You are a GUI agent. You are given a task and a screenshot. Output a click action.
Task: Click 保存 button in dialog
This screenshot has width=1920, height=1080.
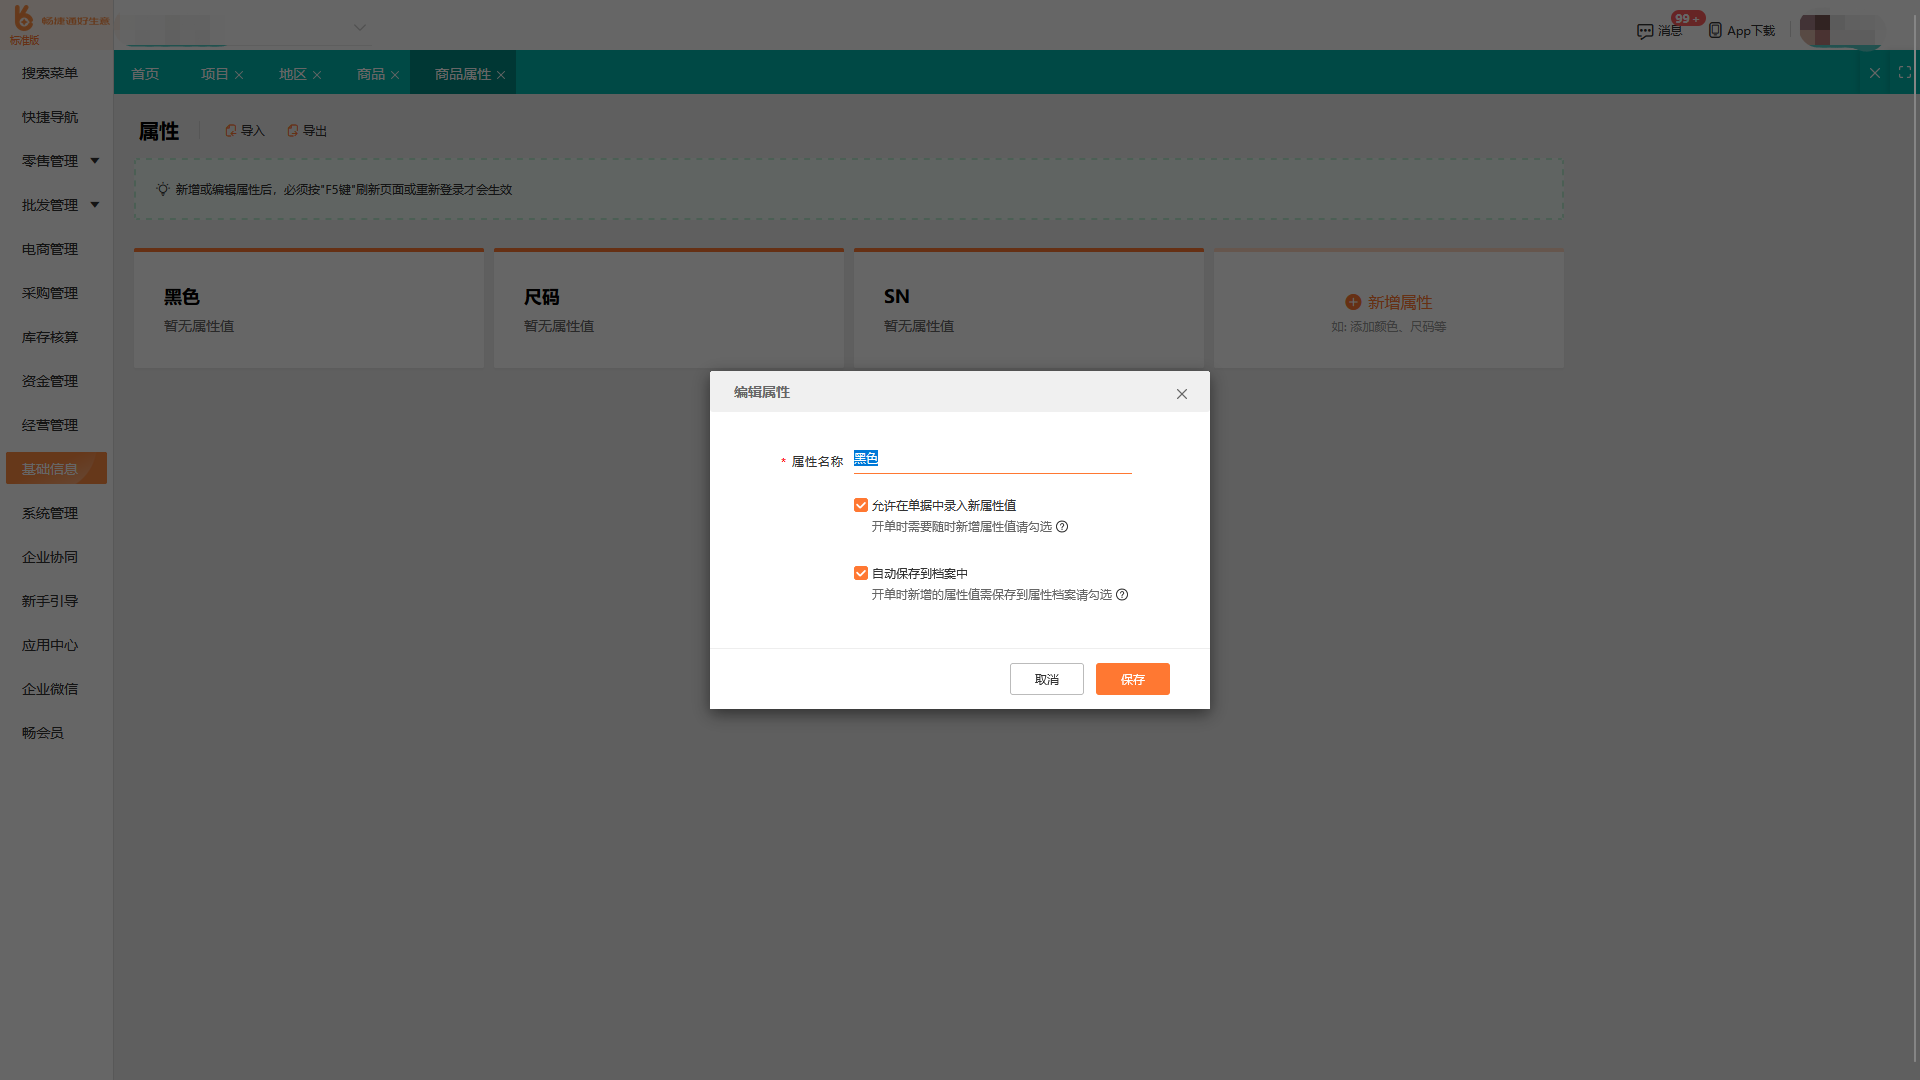1131,679
